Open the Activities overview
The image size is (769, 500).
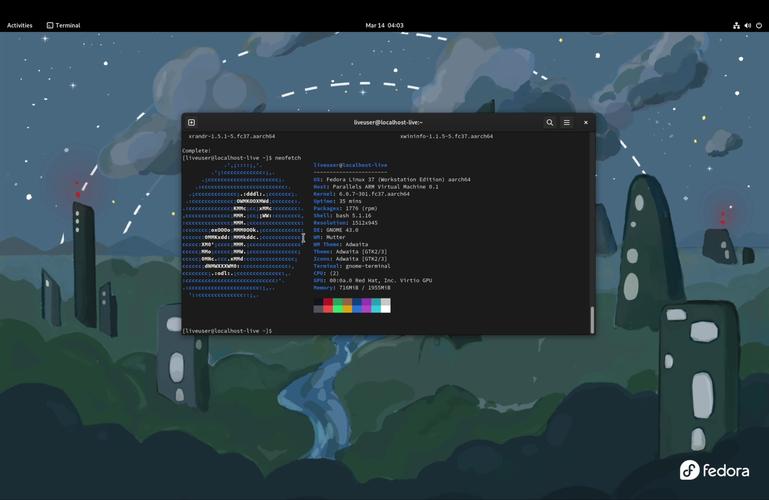point(20,25)
